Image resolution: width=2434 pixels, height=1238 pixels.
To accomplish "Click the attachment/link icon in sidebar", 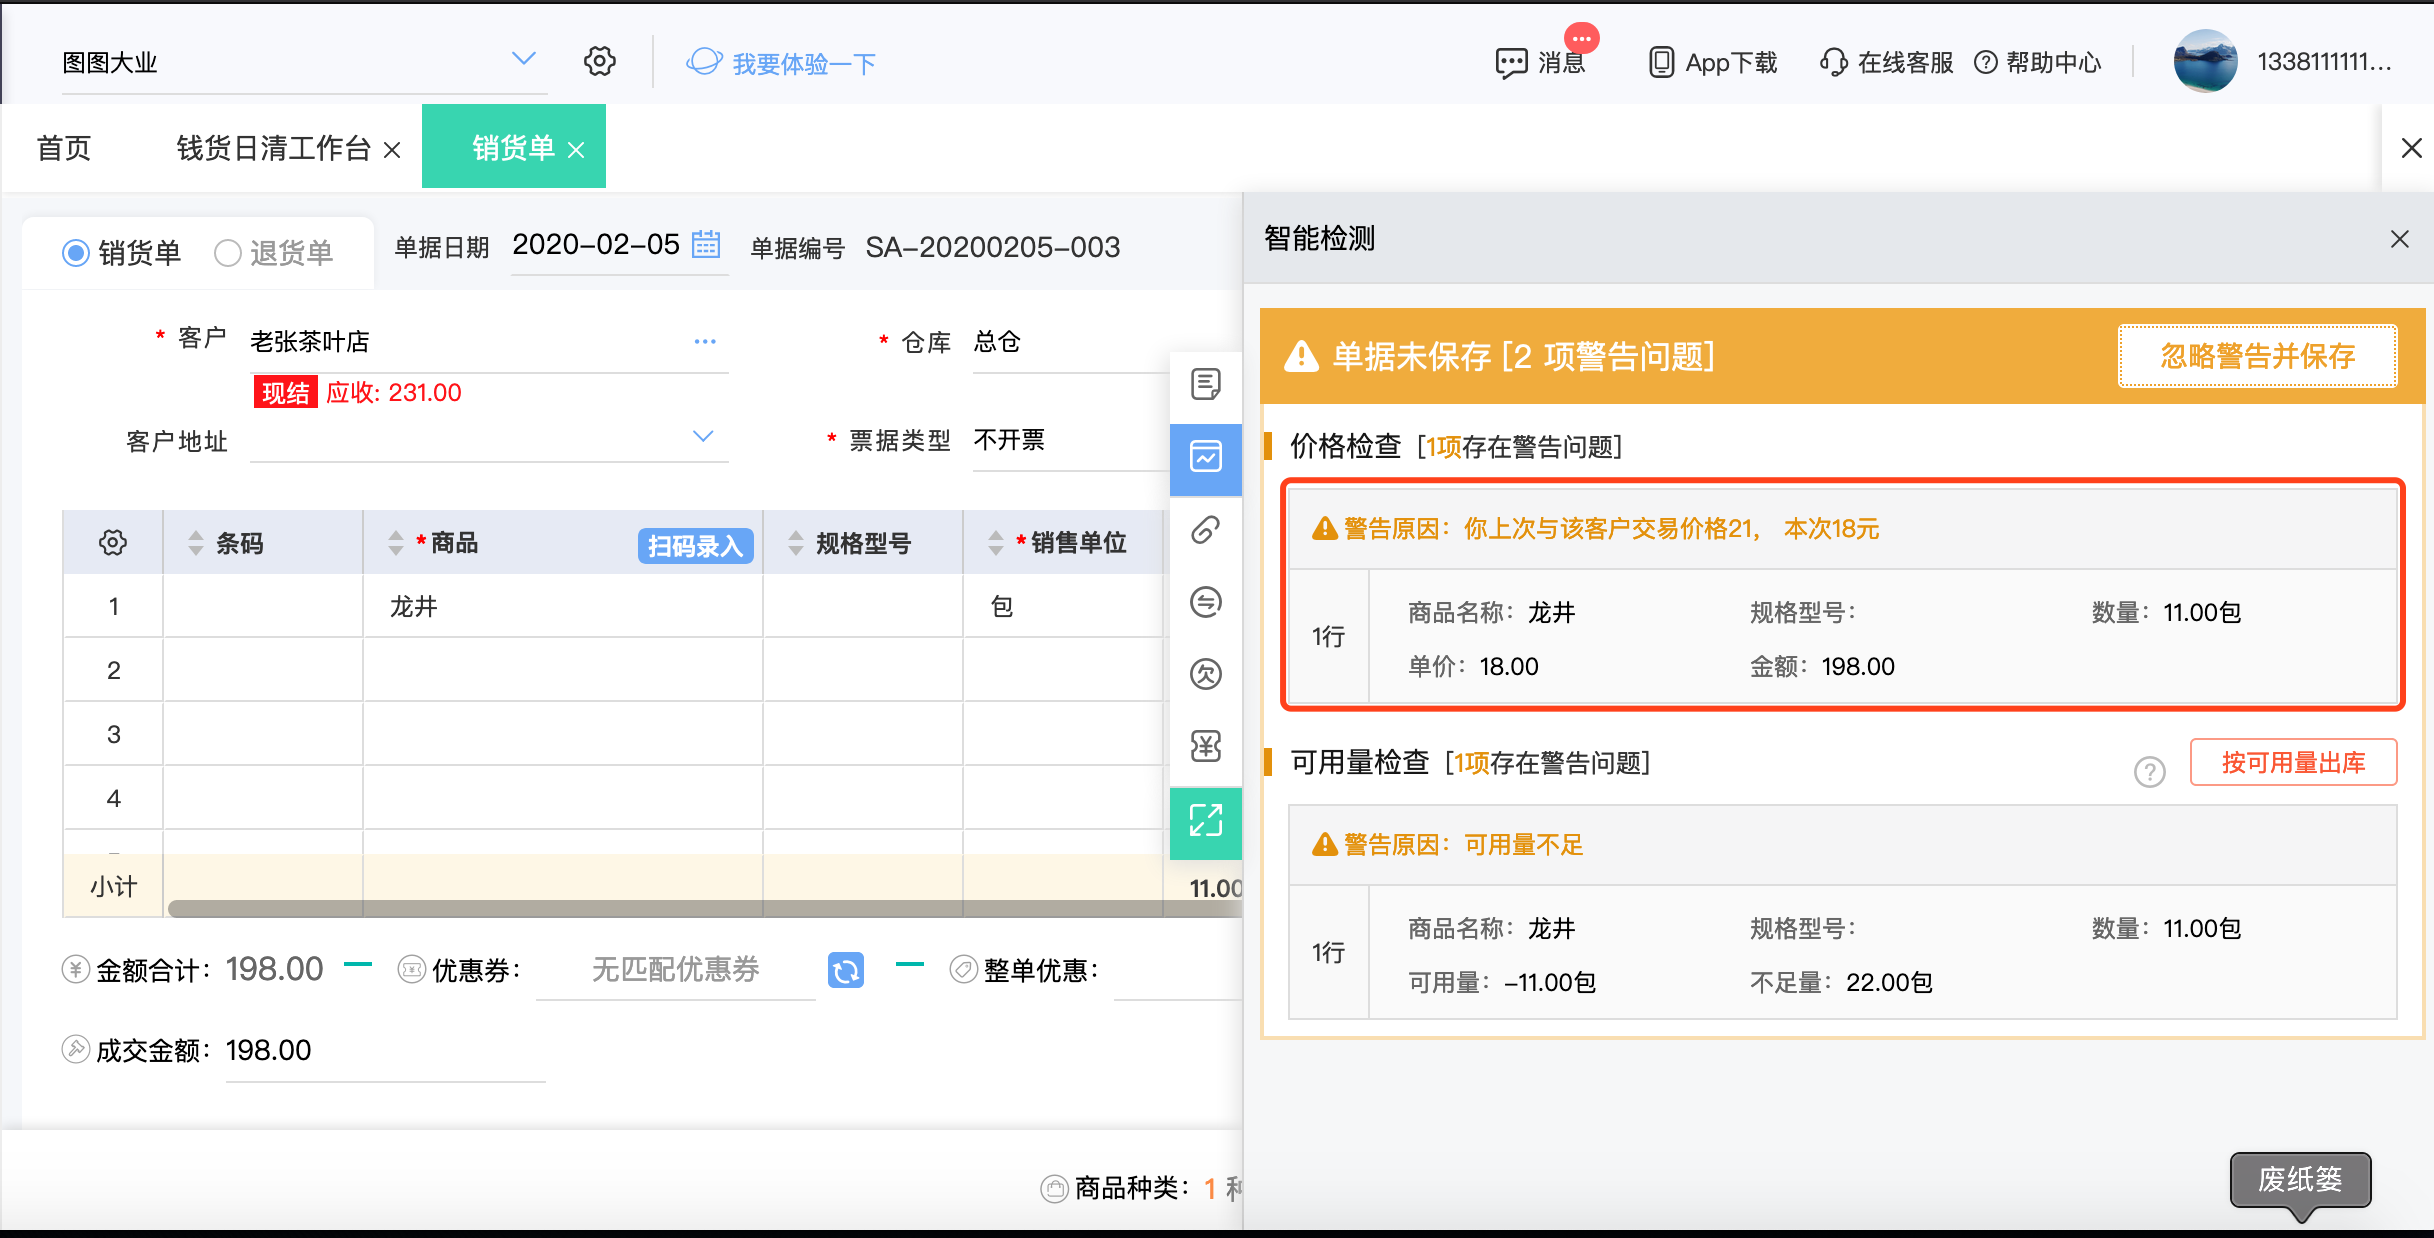I will click(1203, 529).
